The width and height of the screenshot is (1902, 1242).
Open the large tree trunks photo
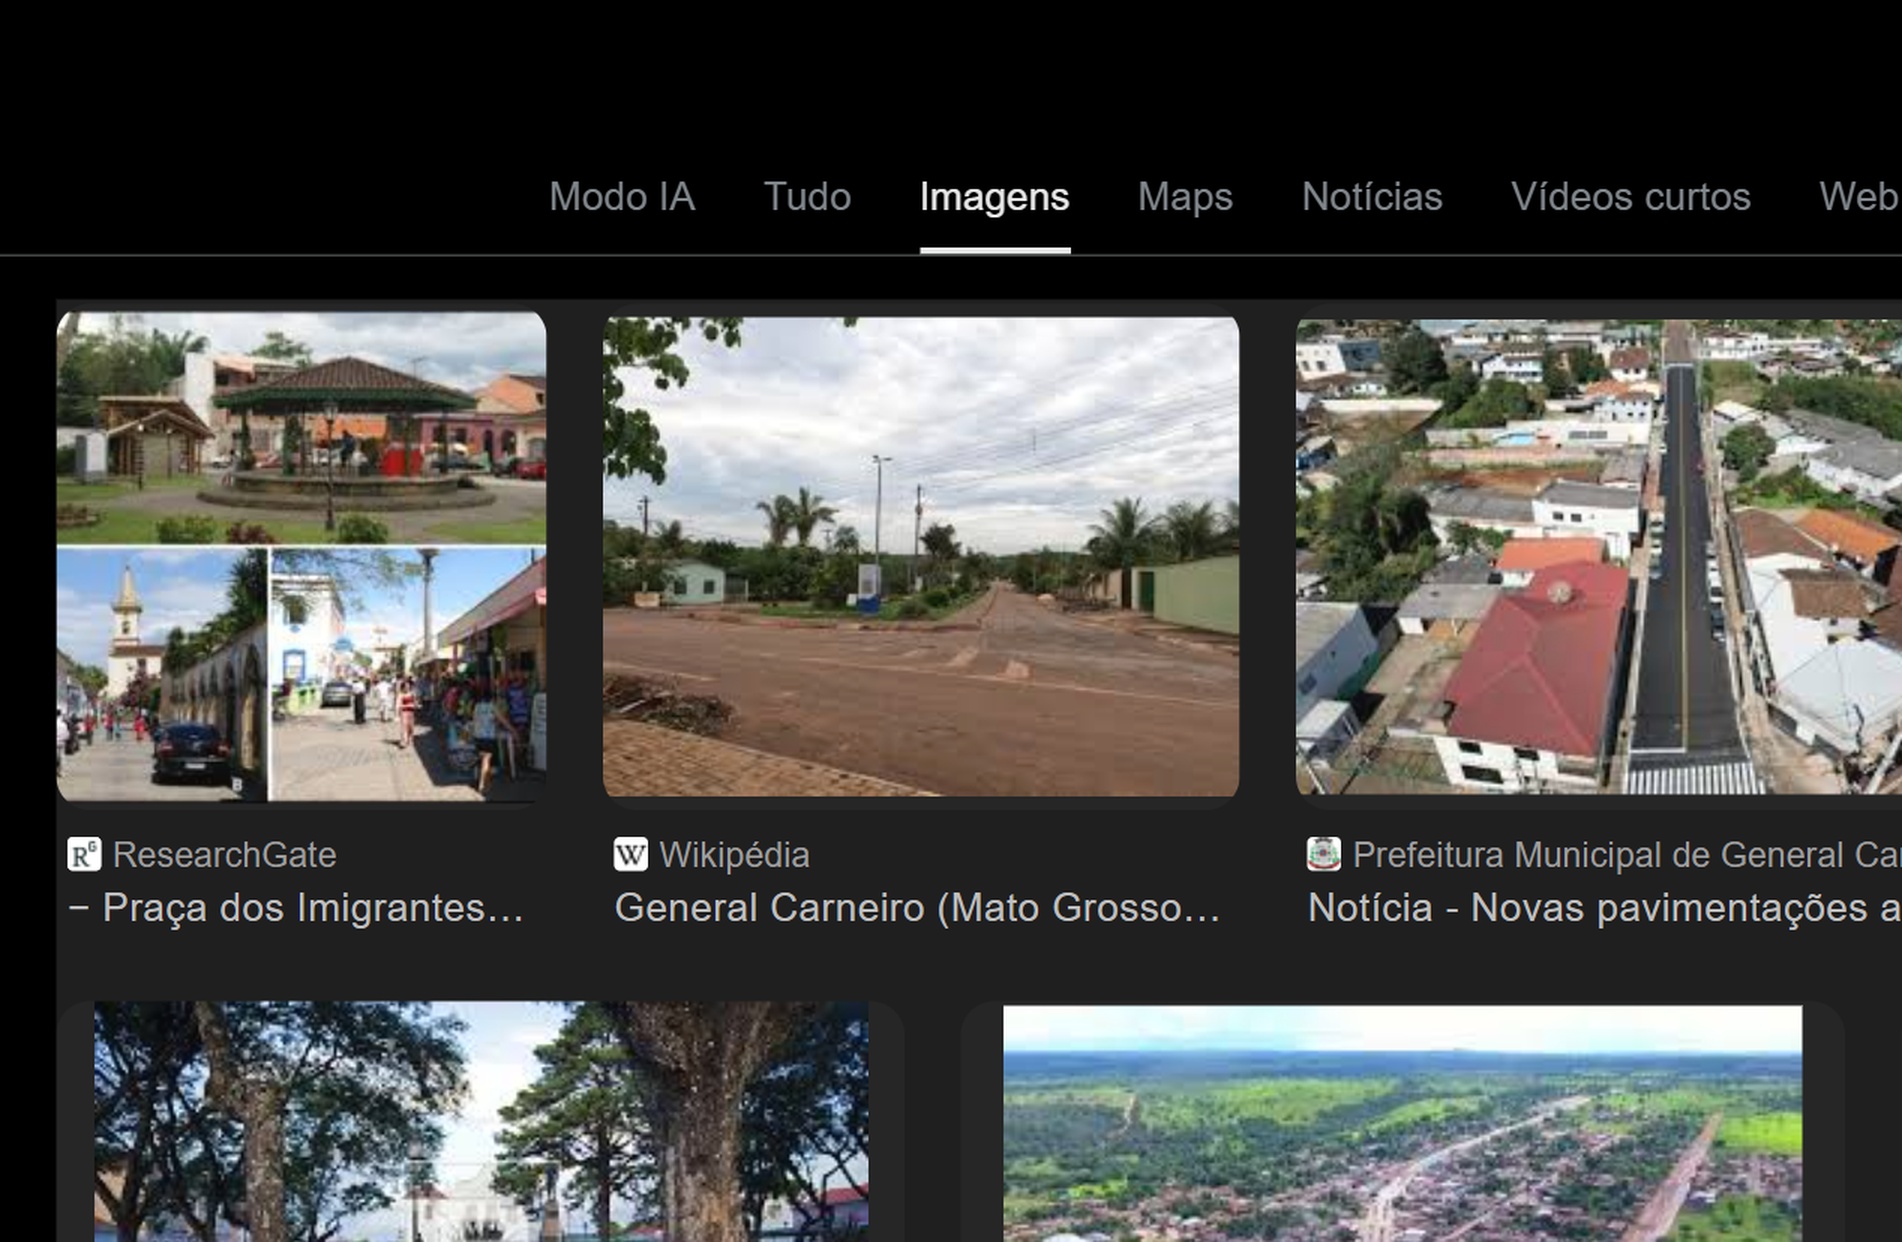point(481,1120)
